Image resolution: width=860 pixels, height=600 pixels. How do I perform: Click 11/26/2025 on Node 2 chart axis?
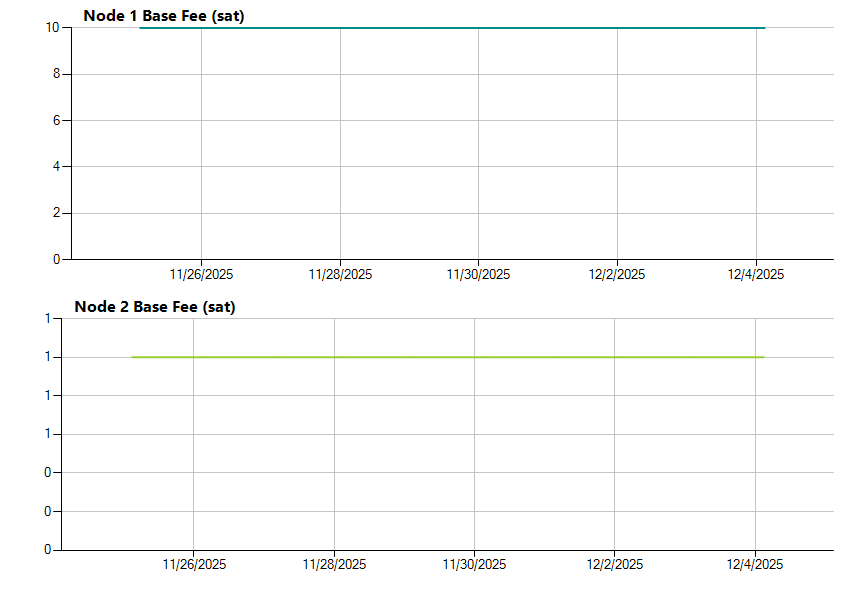point(194,565)
